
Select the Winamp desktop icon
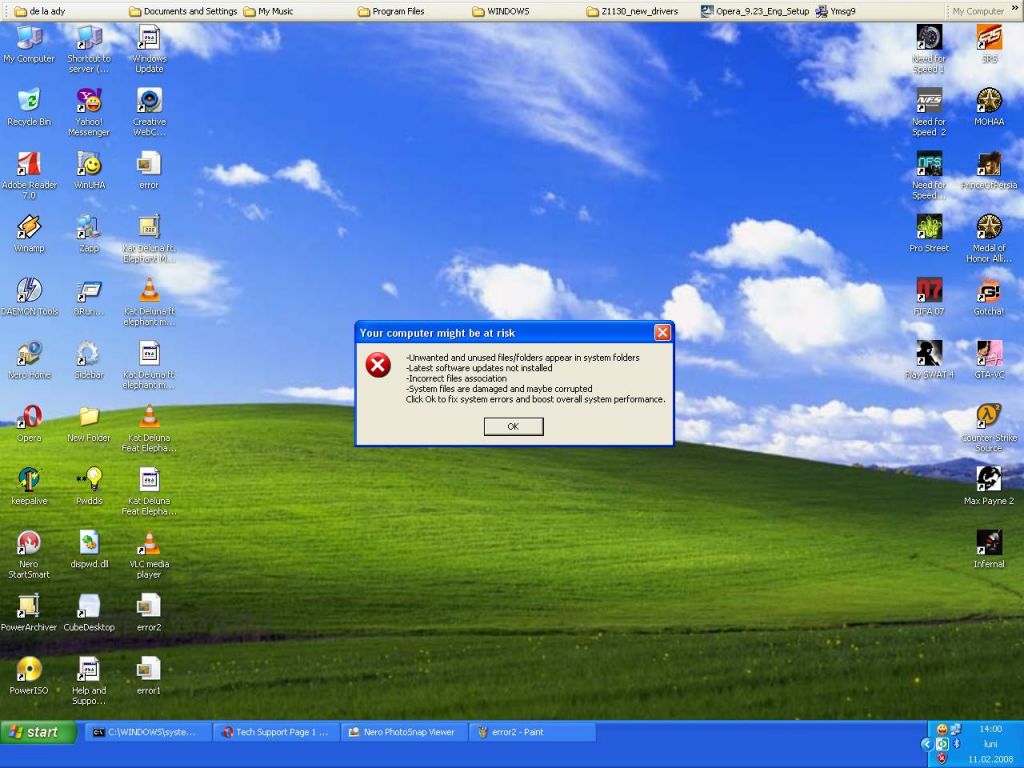[29, 228]
